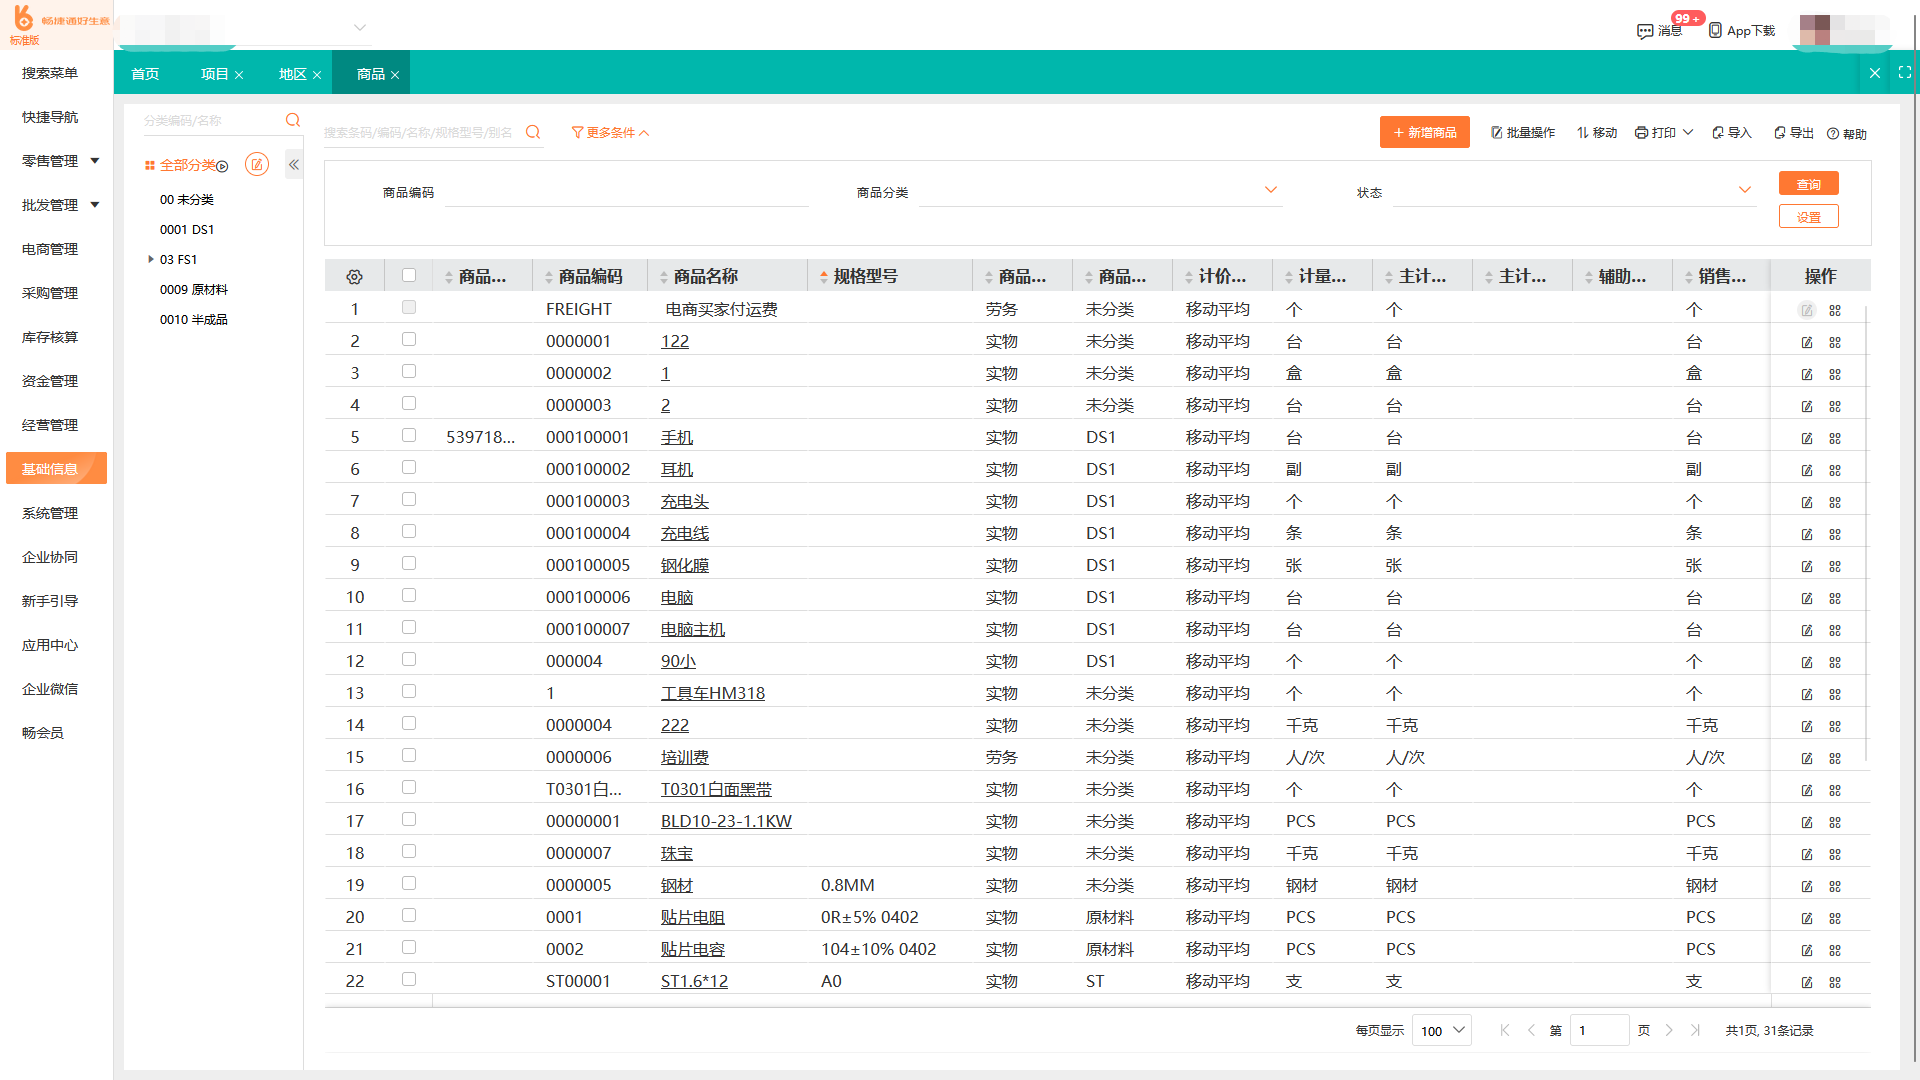Toggle select all rows checkbox

click(409, 274)
